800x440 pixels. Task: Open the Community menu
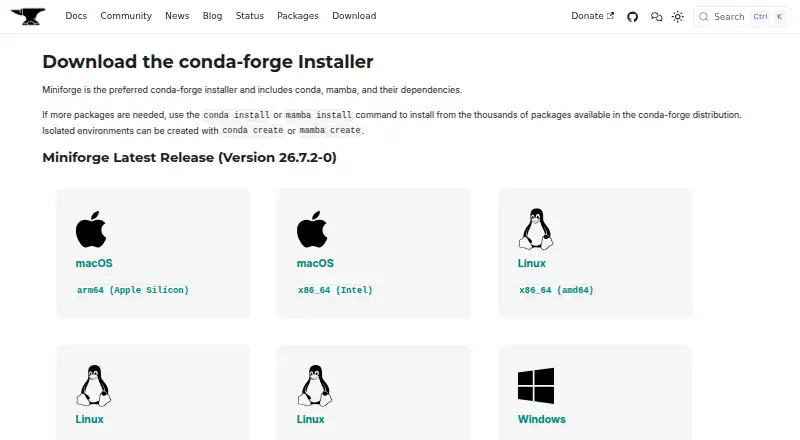click(126, 16)
